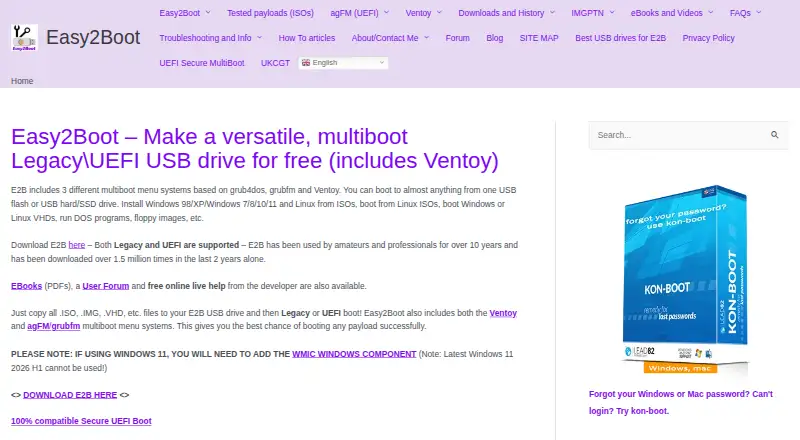Open the SITE MAP page

(x=539, y=38)
